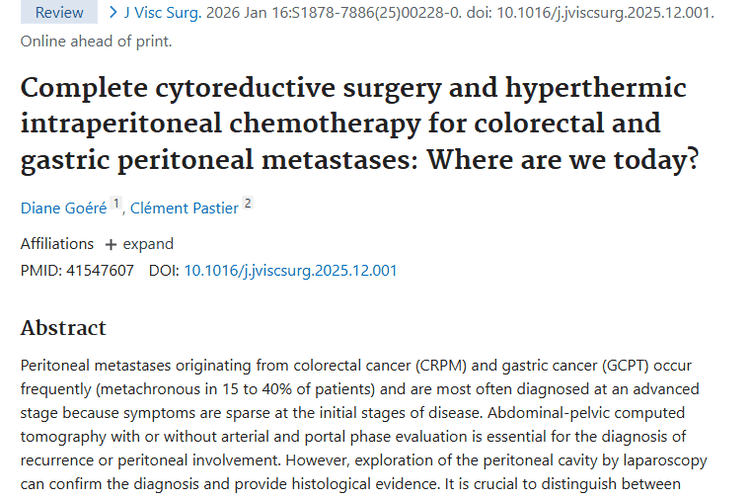Click the PMID number 41547607

coord(100,271)
